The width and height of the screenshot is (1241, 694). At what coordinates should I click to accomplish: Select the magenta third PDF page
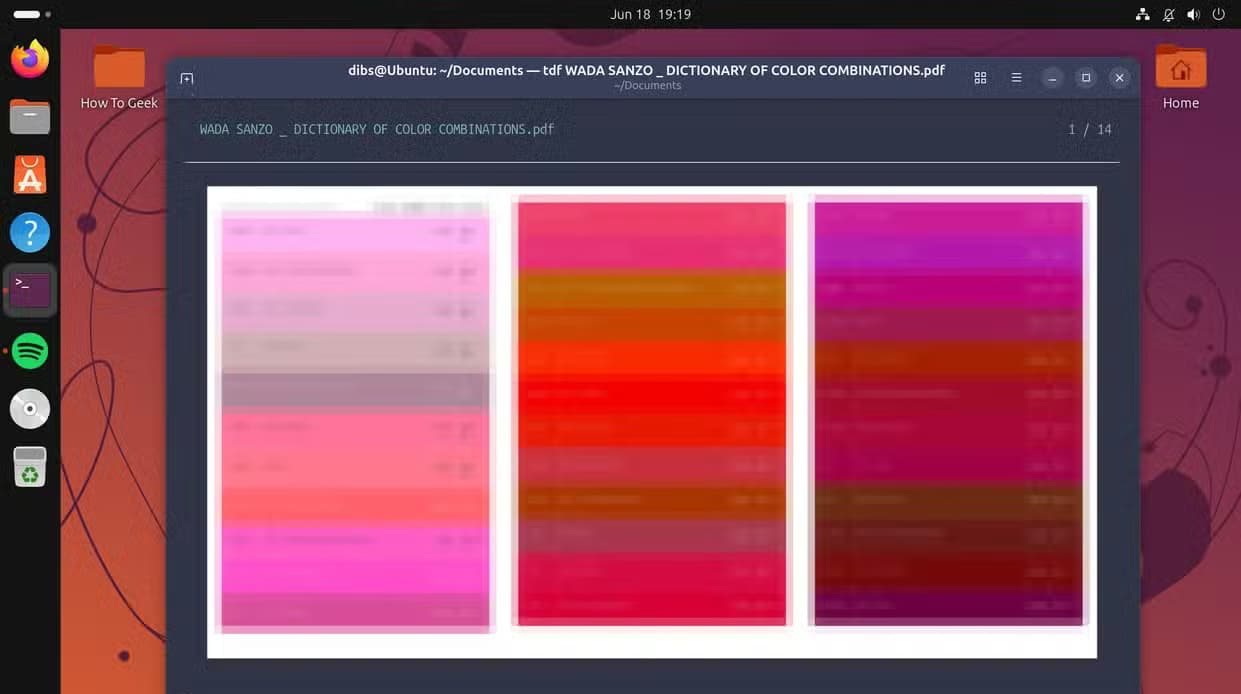948,412
